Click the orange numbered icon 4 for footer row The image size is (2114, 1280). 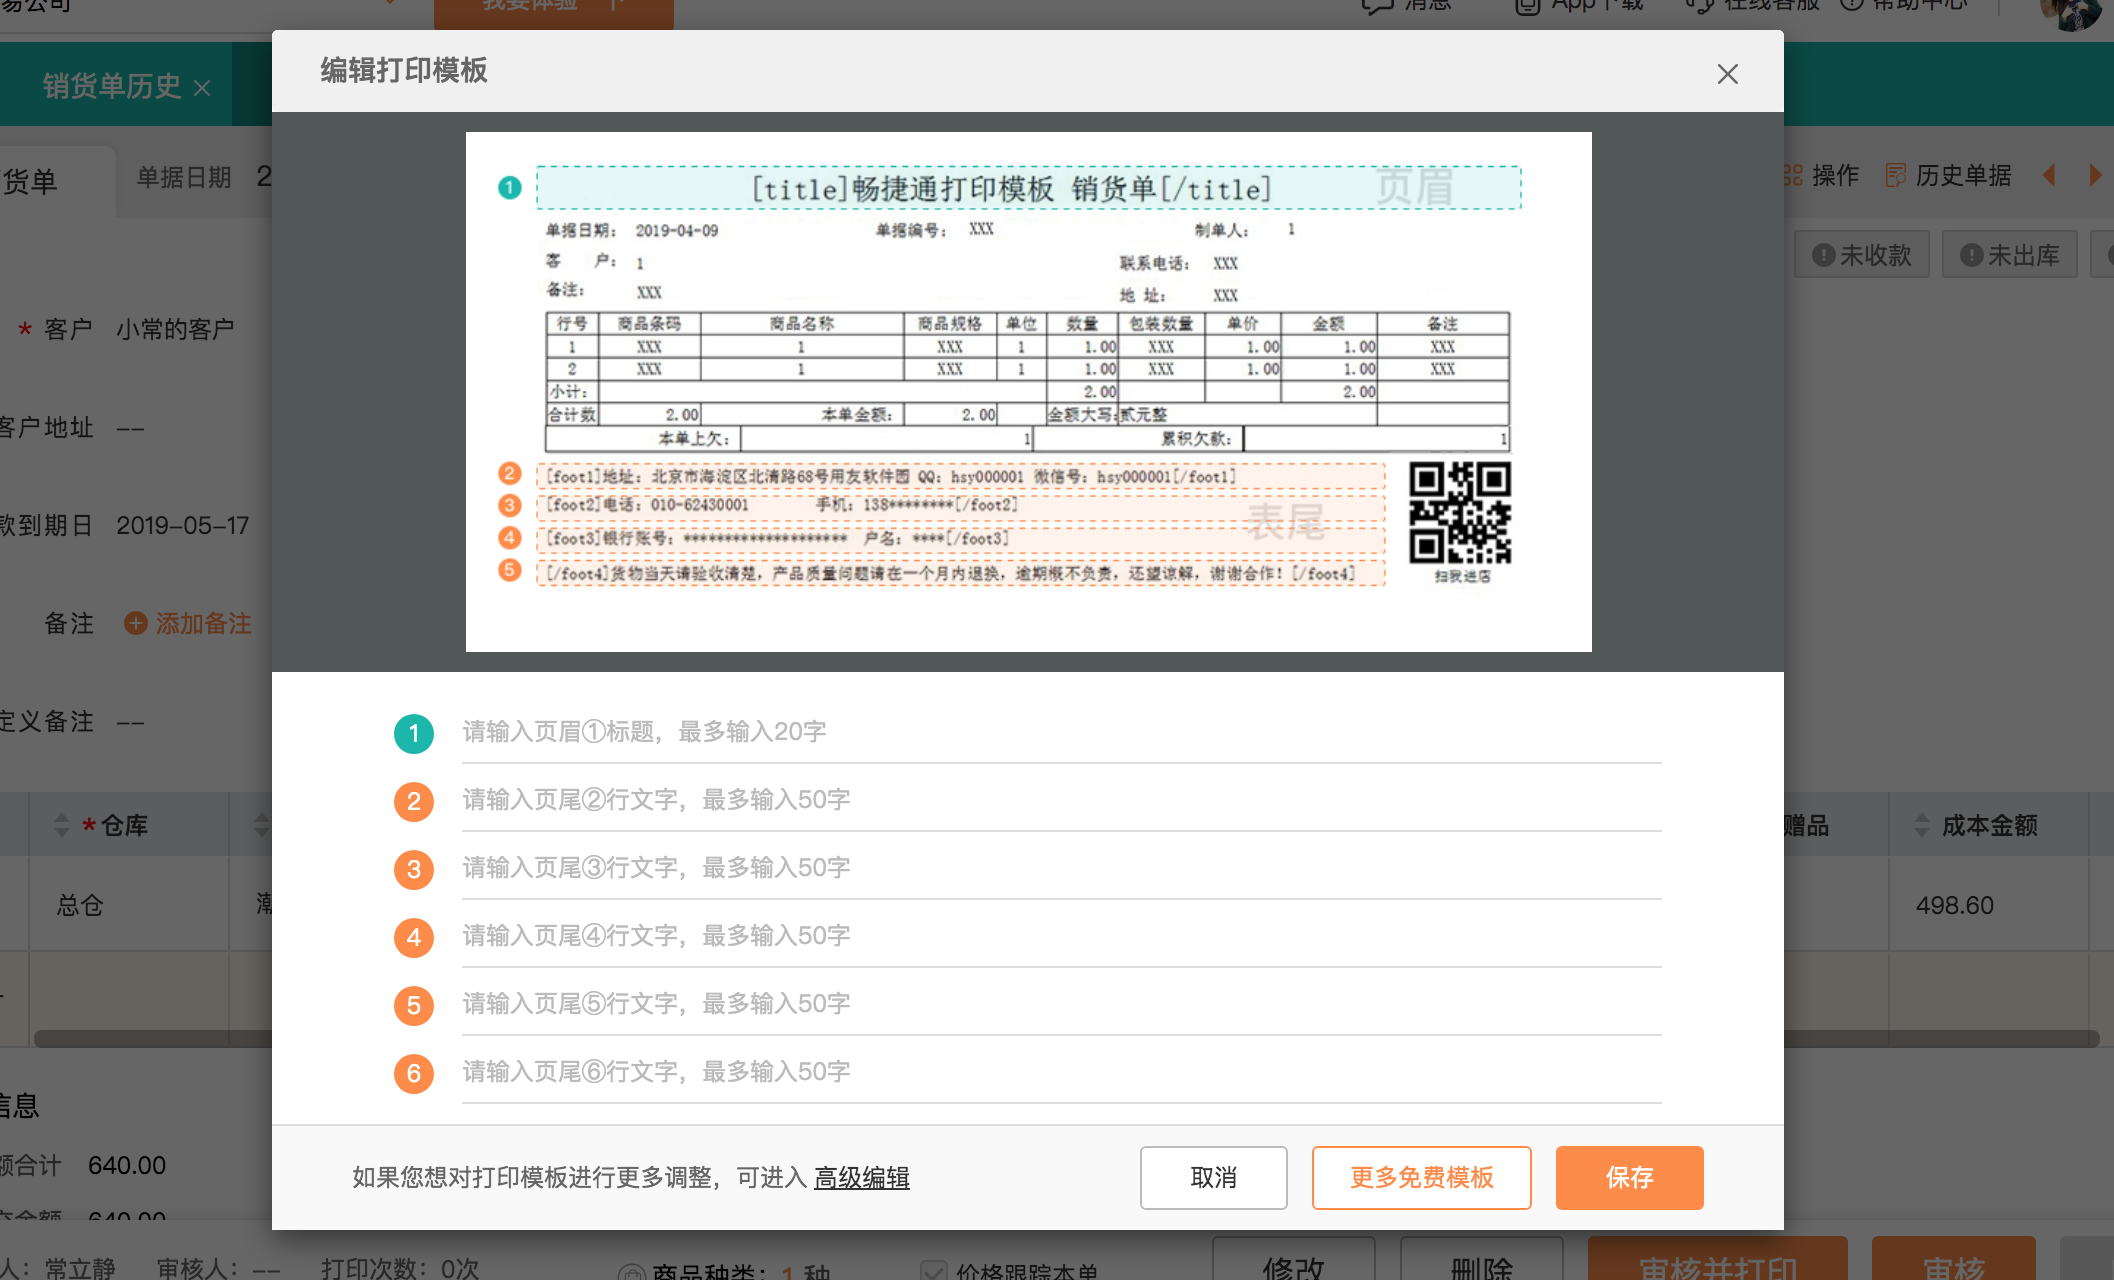tap(418, 936)
